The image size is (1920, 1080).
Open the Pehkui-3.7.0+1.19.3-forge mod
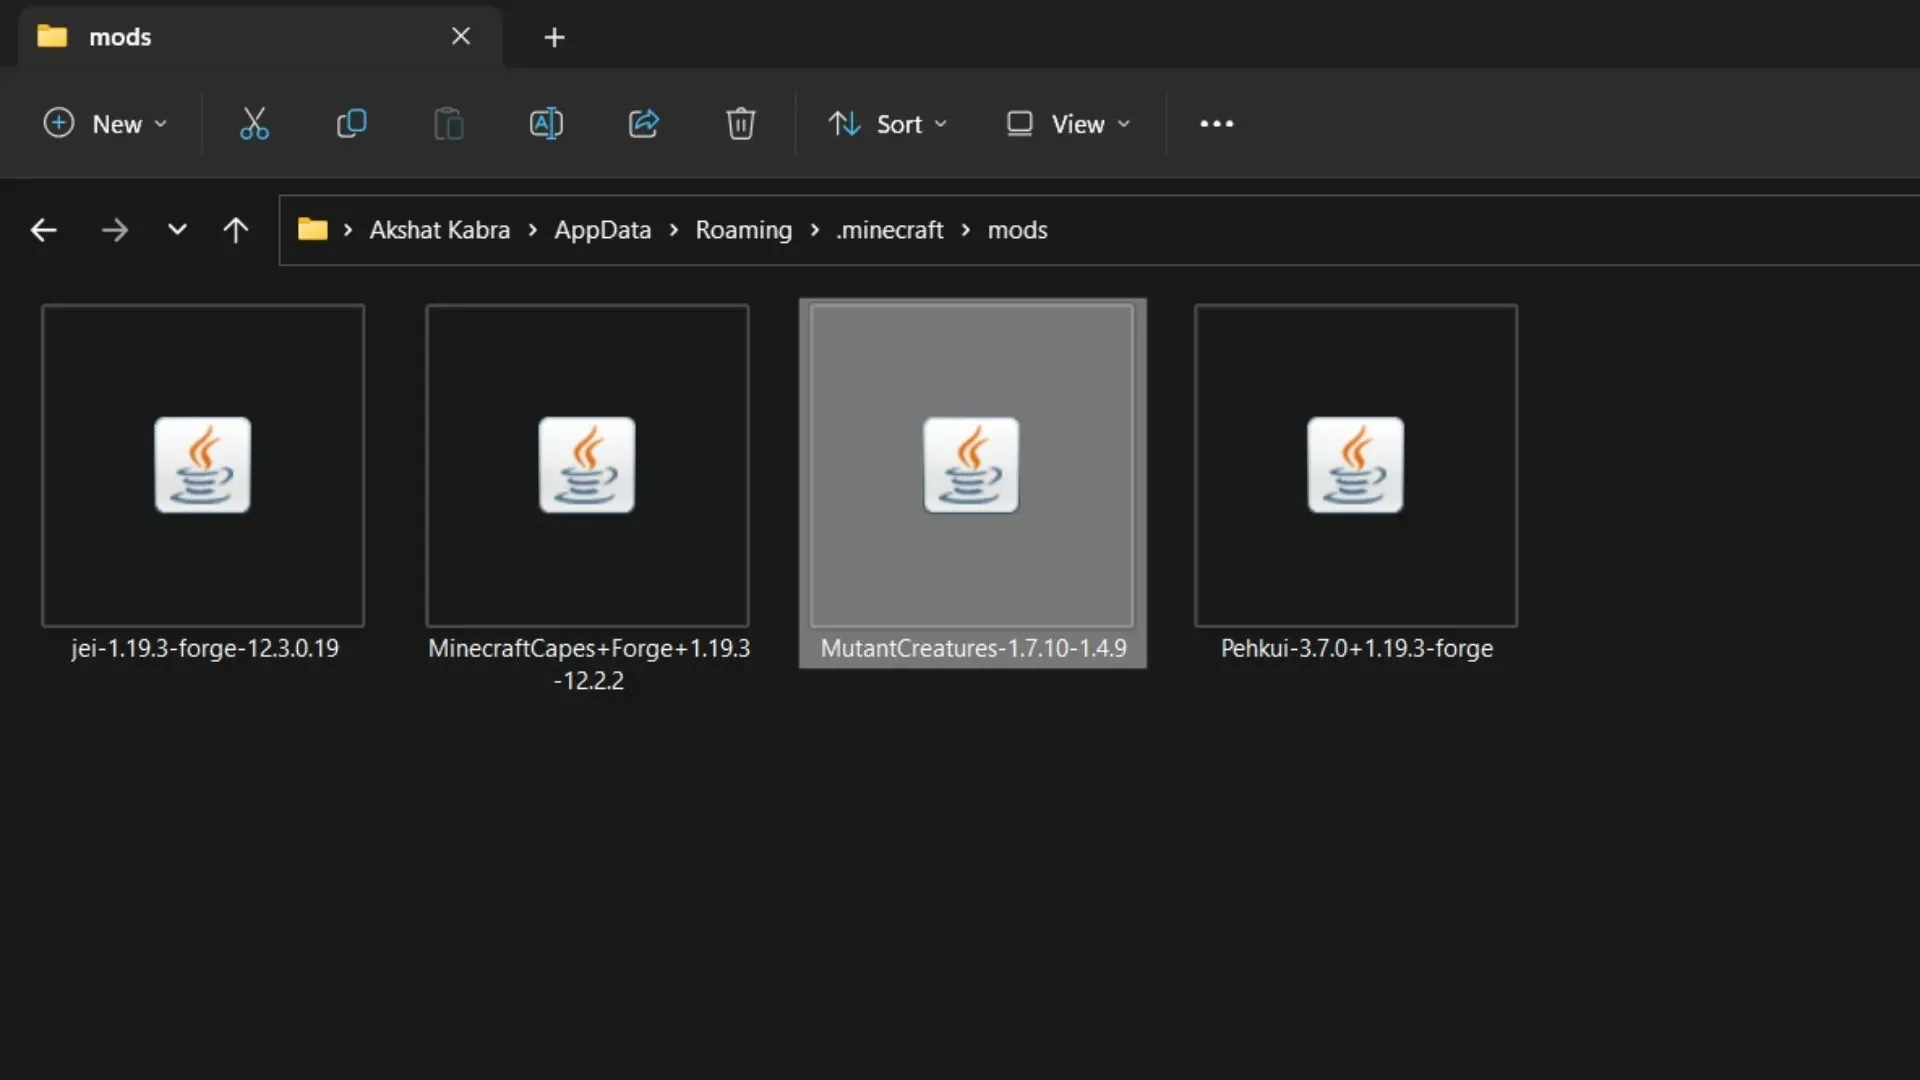pyautogui.click(x=1356, y=464)
